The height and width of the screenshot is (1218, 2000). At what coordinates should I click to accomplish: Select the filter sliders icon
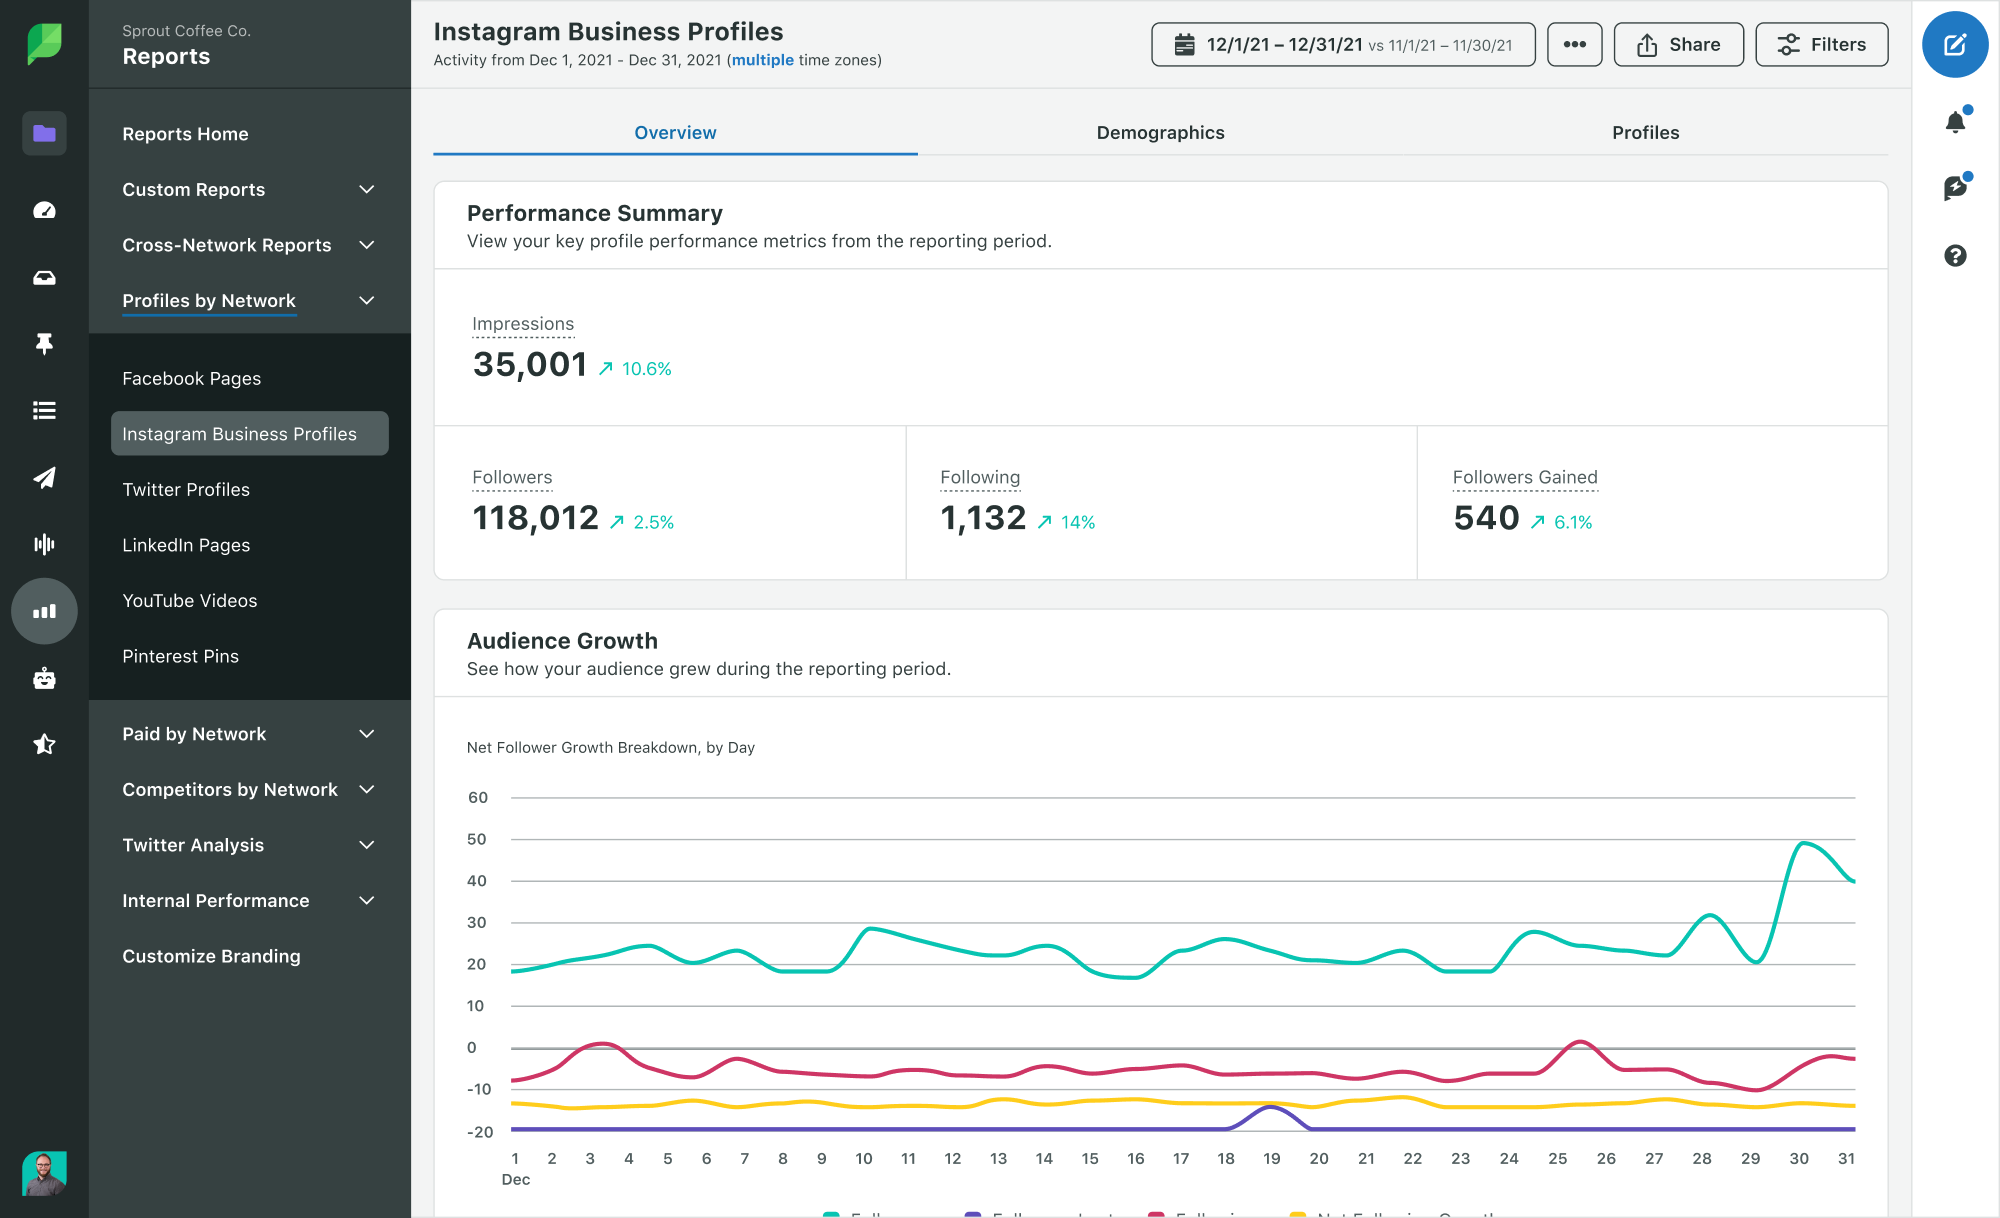[1789, 46]
